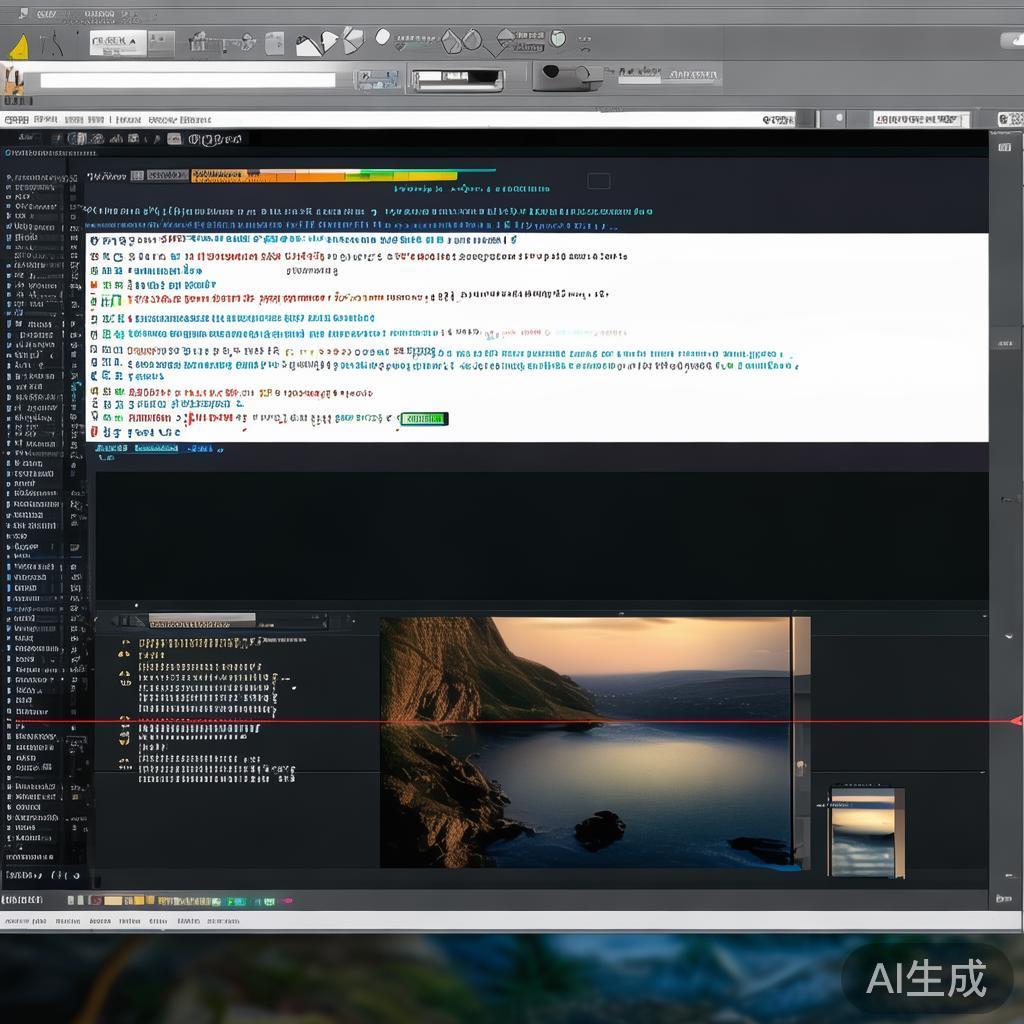Select the yellow warning triangle toolbar icon
Viewport: 1024px width, 1024px height.
point(20,43)
